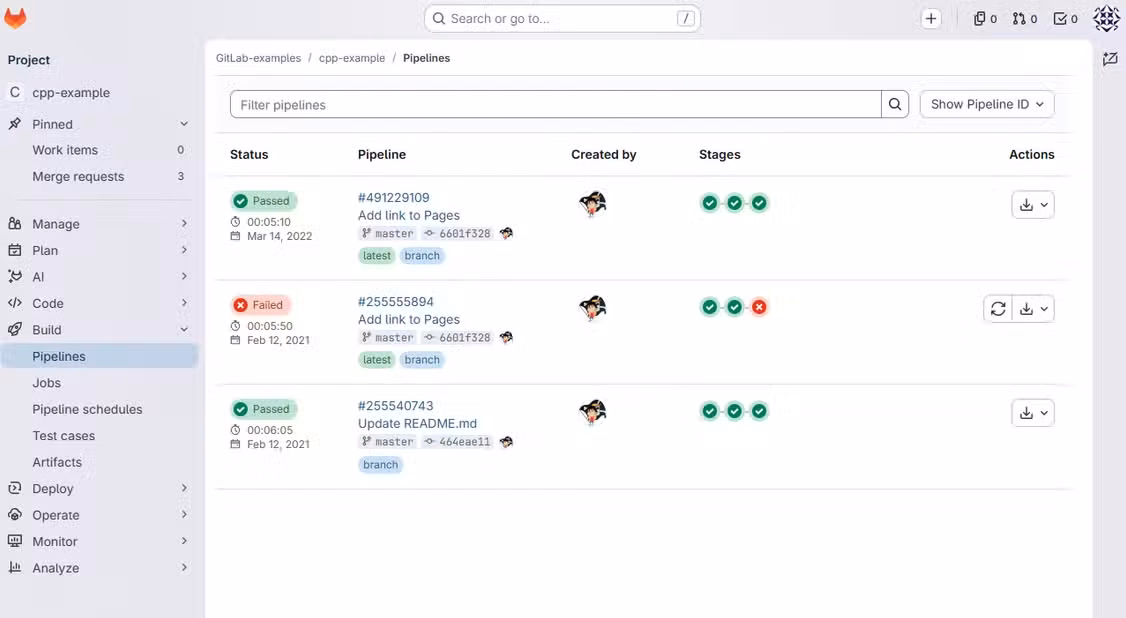Open Jobs in the Build menu
The height and width of the screenshot is (618, 1126).
coord(99,383)
